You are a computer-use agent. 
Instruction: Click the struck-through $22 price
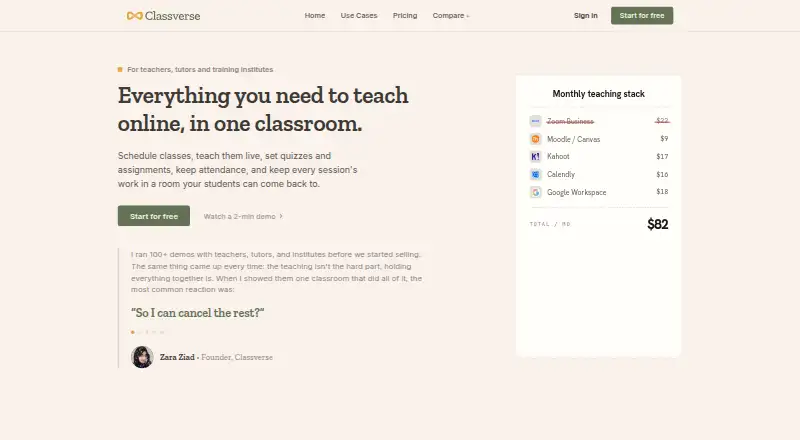coord(662,121)
